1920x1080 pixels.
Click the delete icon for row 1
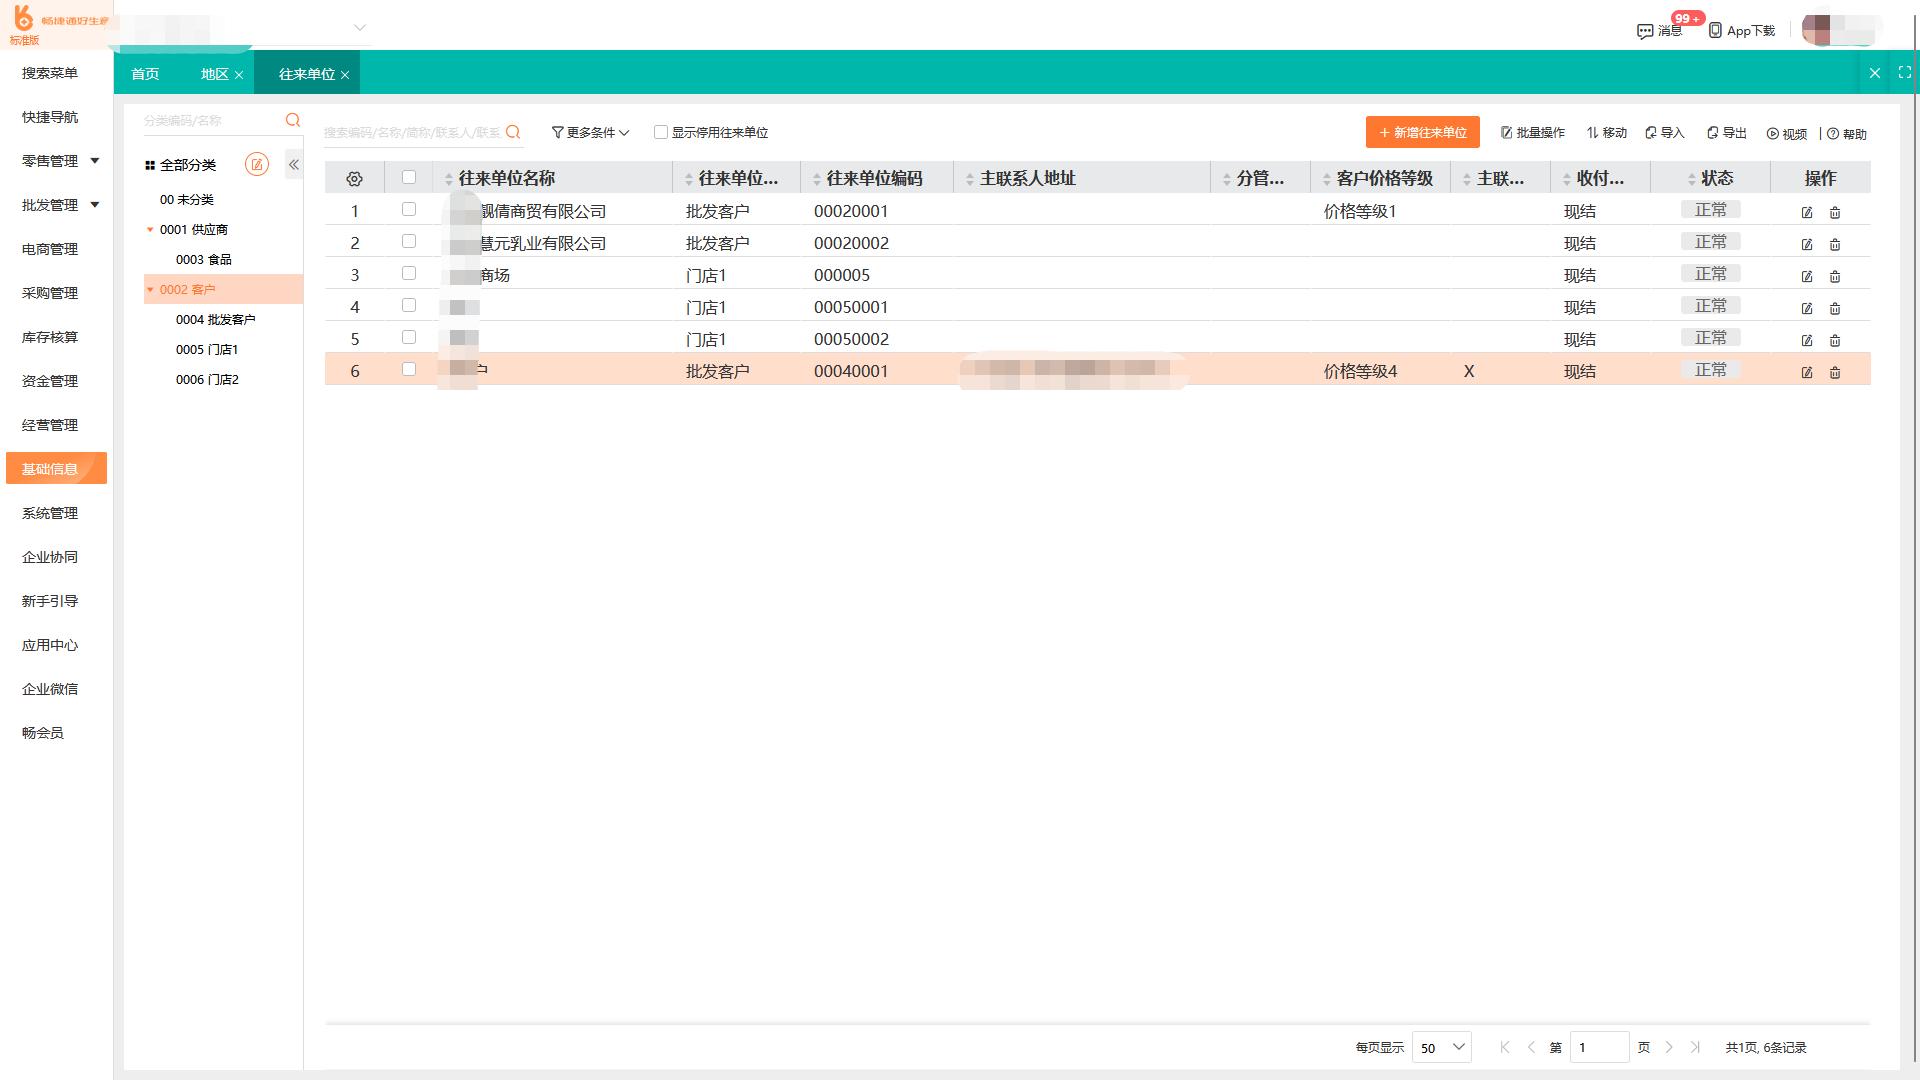click(1836, 211)
